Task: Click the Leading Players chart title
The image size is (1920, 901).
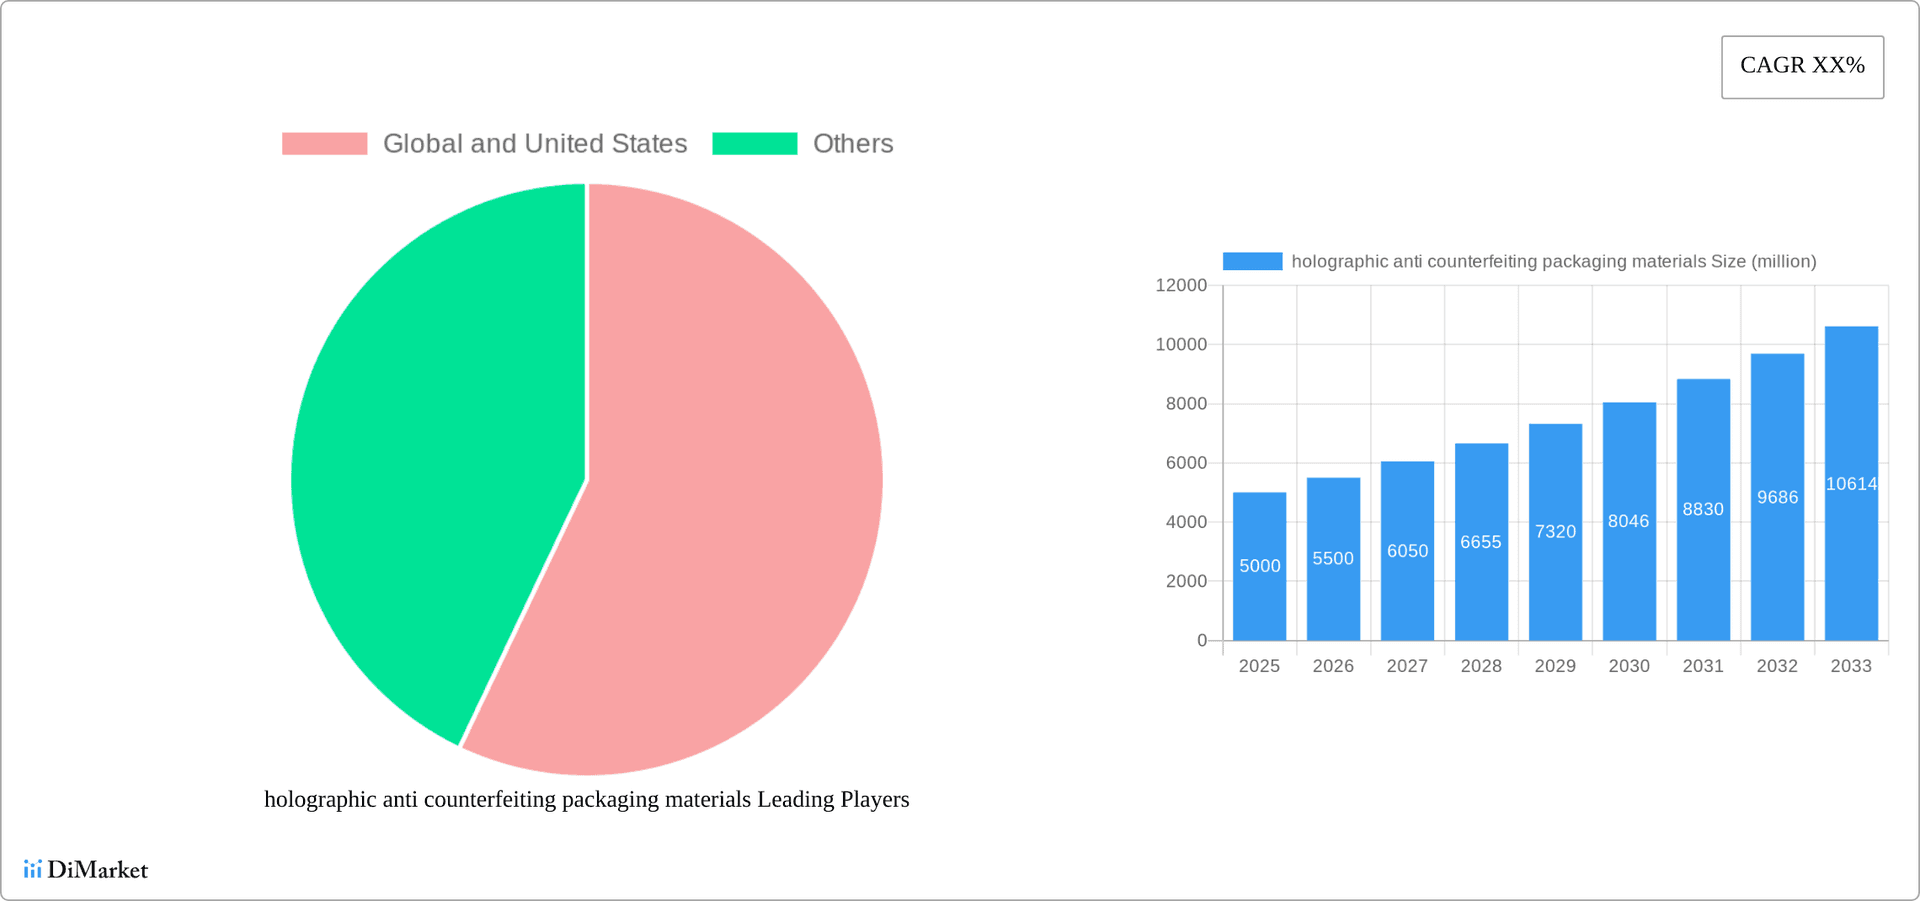Action: click(x=586, y=799)
